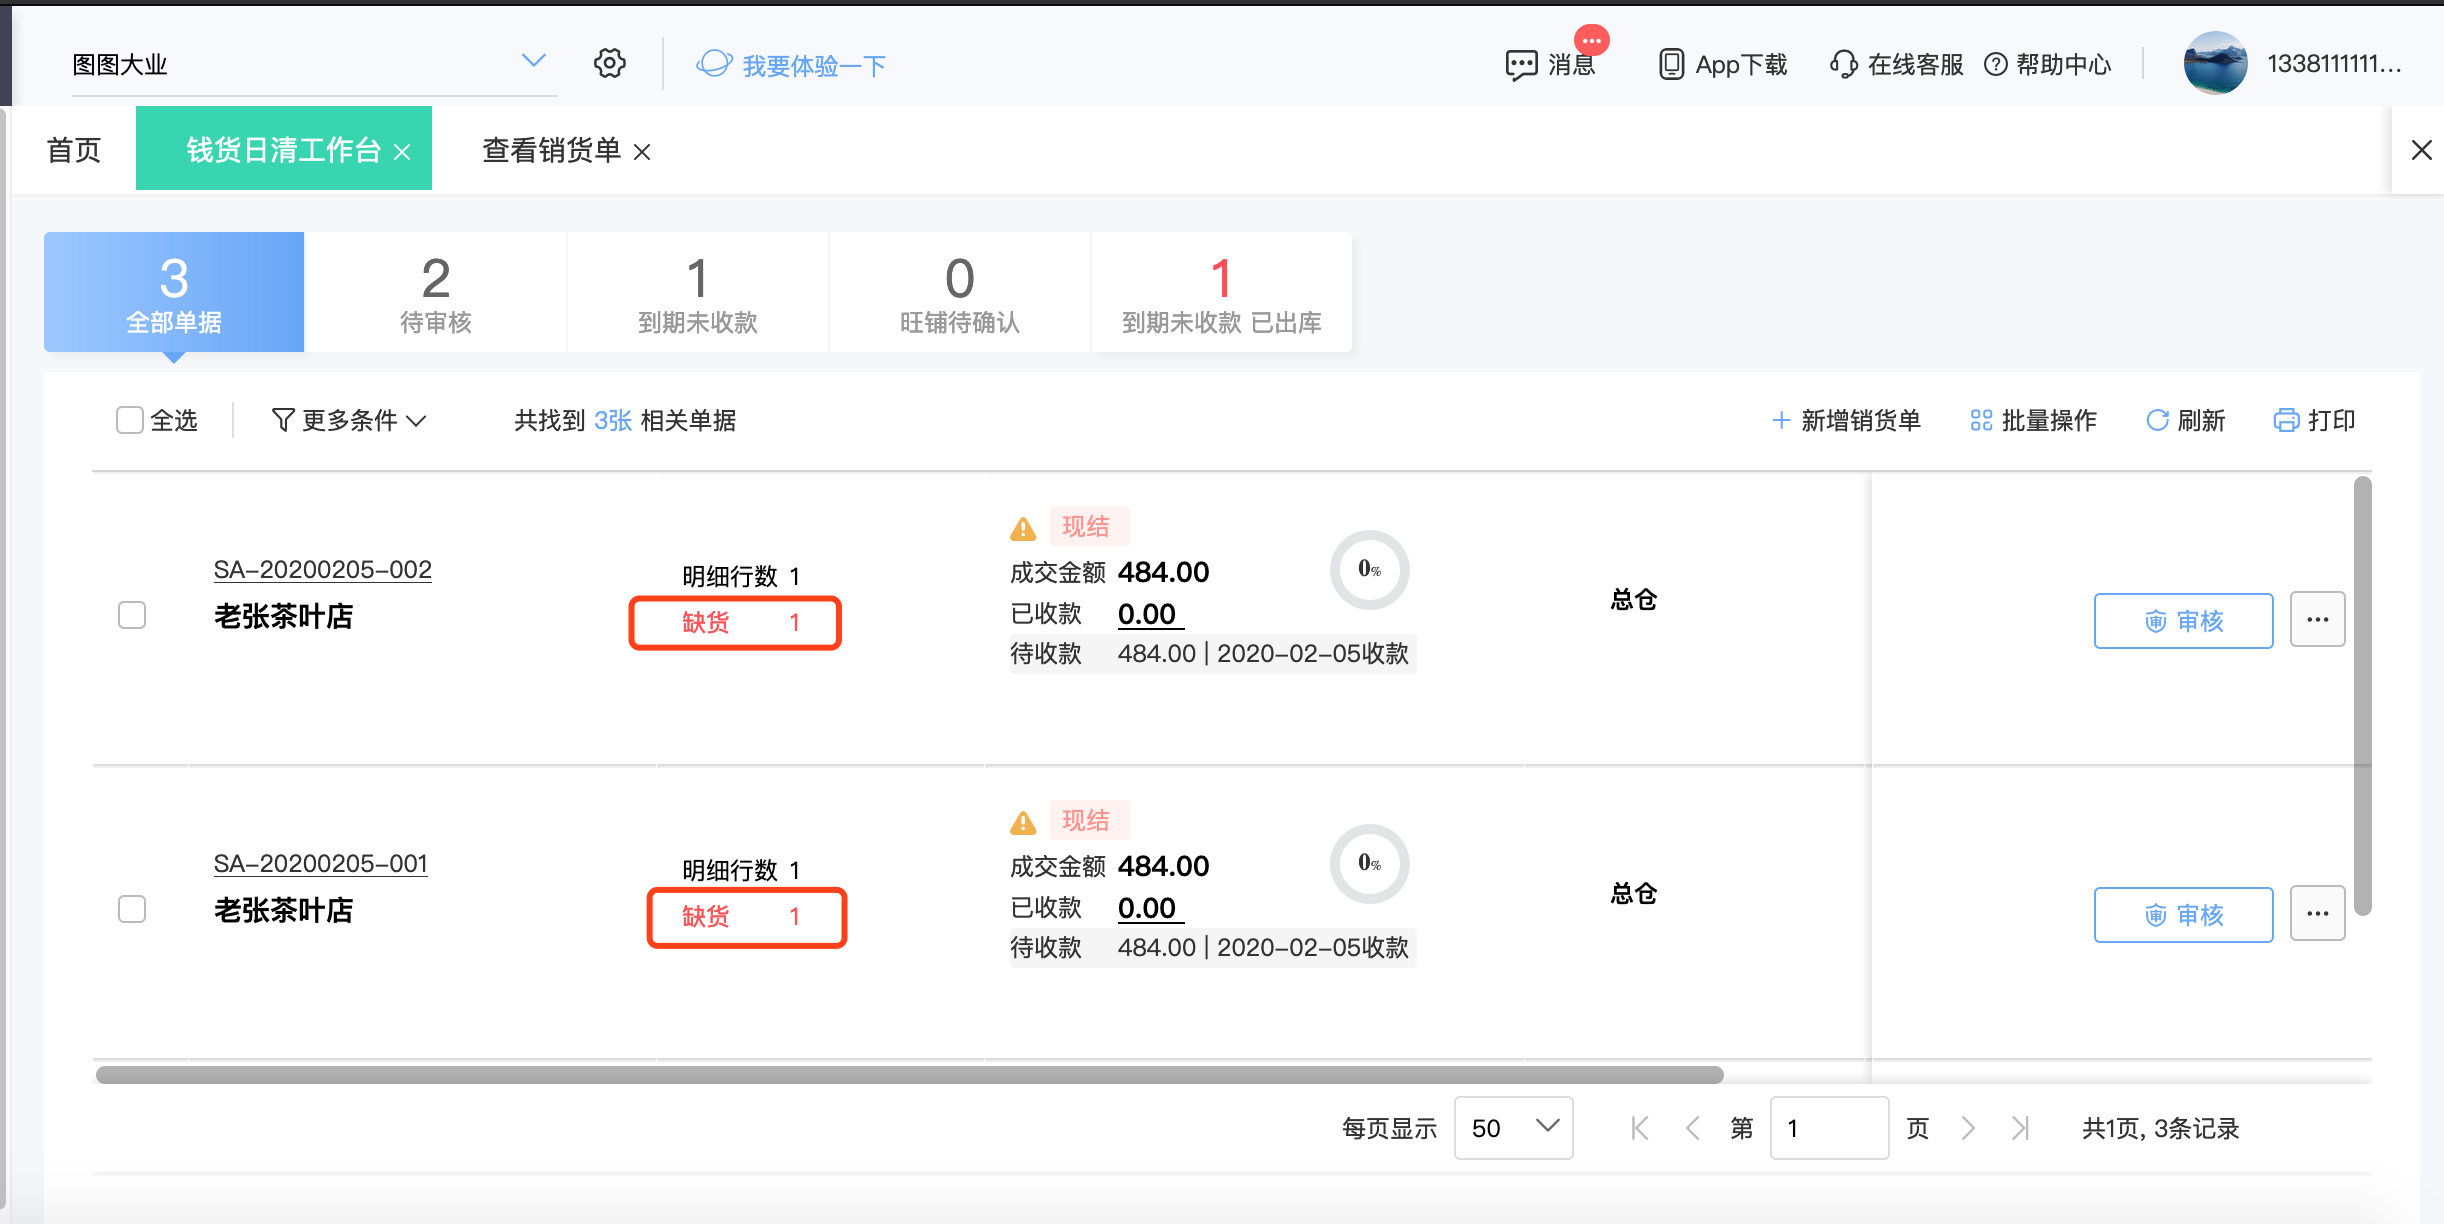The width and height of the screenshot is (2444, 1224).
Task: Click the 打印 icon button
Action: [x=2280, y=420]
